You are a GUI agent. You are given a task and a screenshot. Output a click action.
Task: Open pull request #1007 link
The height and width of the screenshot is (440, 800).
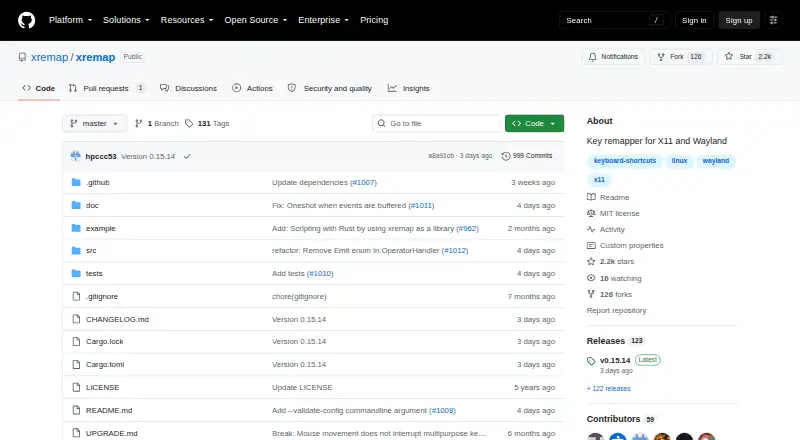(x=363, y=182)
